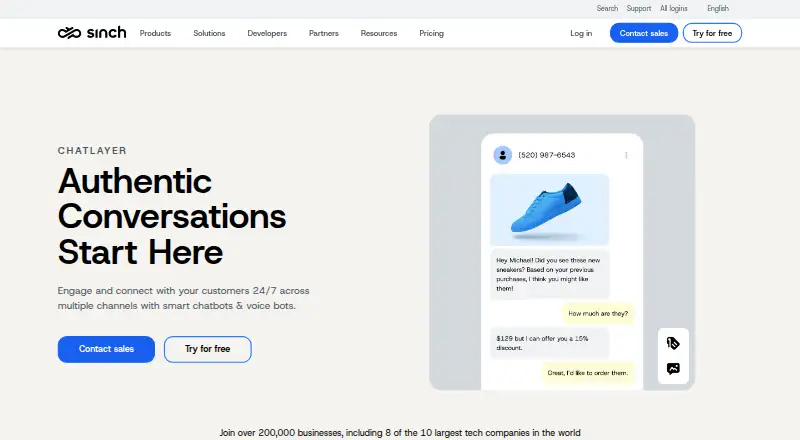The image size is (800, 440).
Task: Go to the Pricing page
Action: [431, 33]
